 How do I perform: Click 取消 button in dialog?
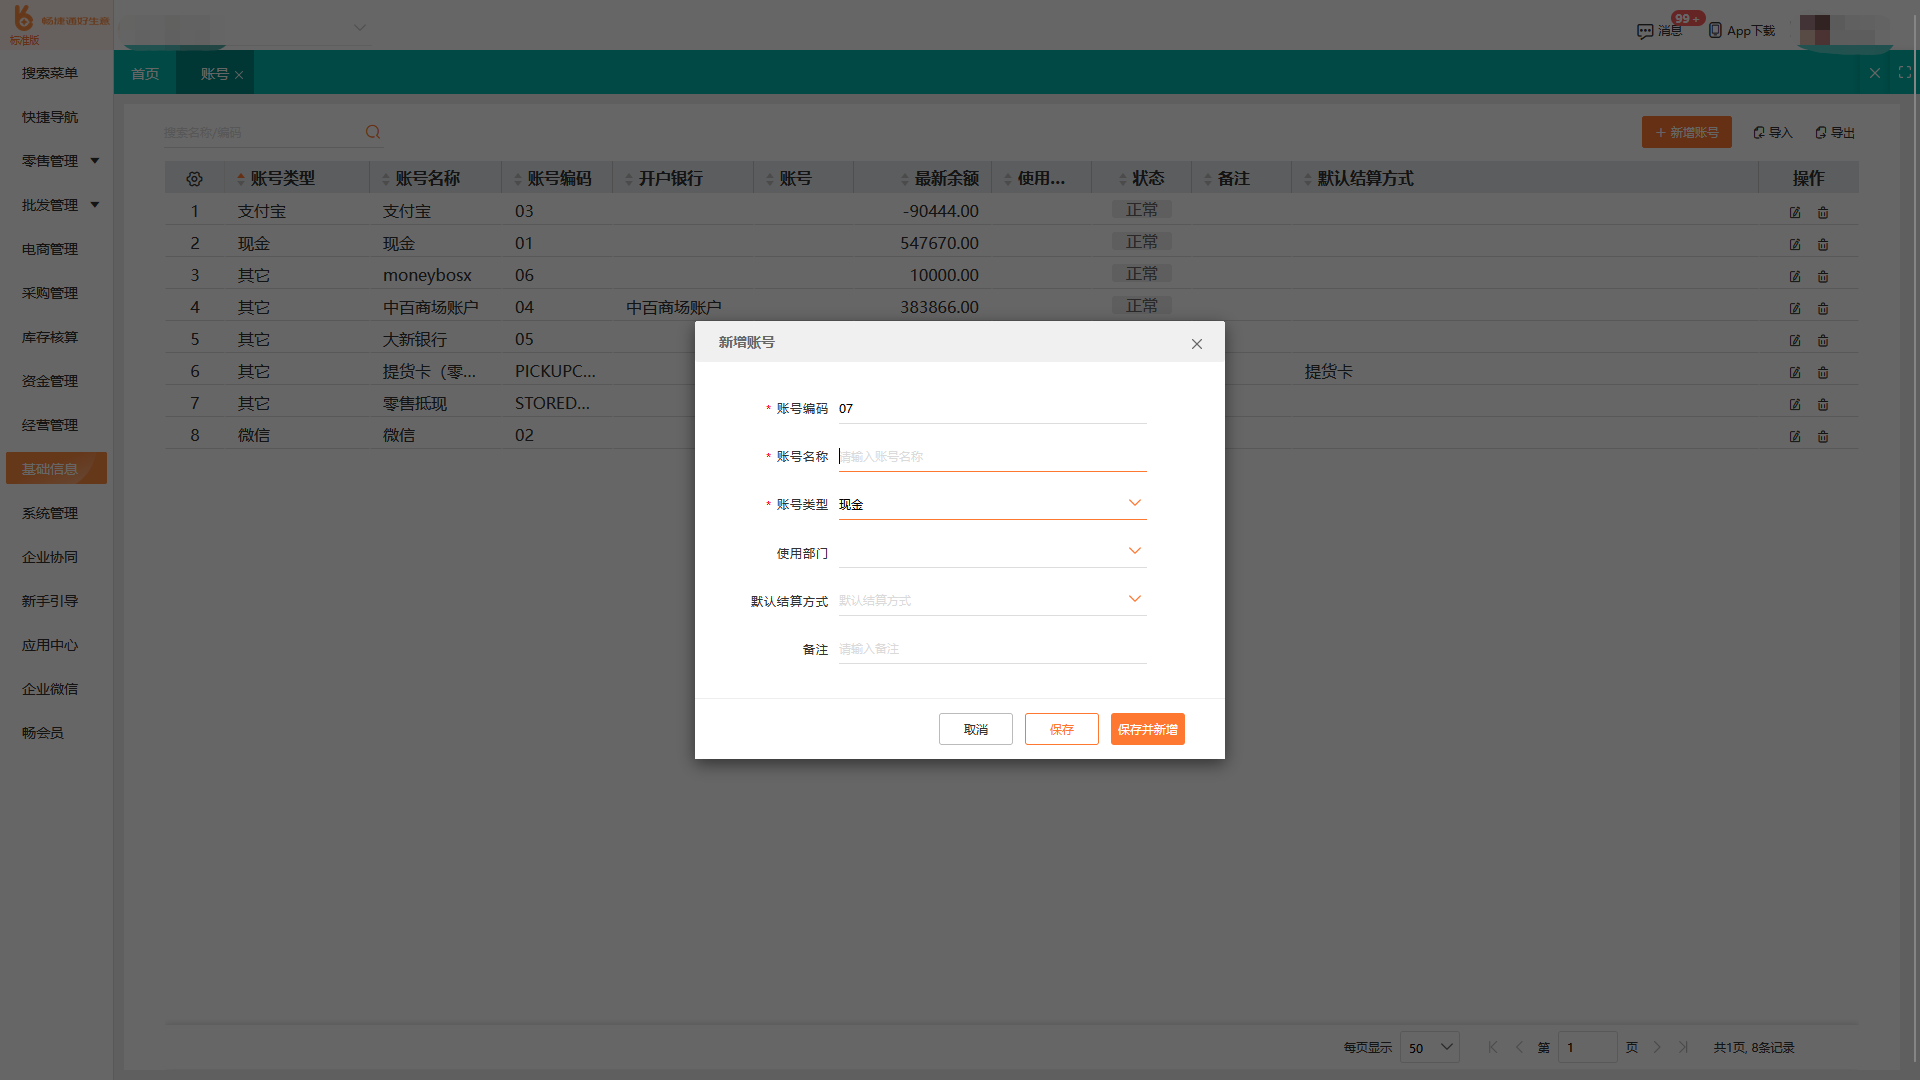coord(976,729)
